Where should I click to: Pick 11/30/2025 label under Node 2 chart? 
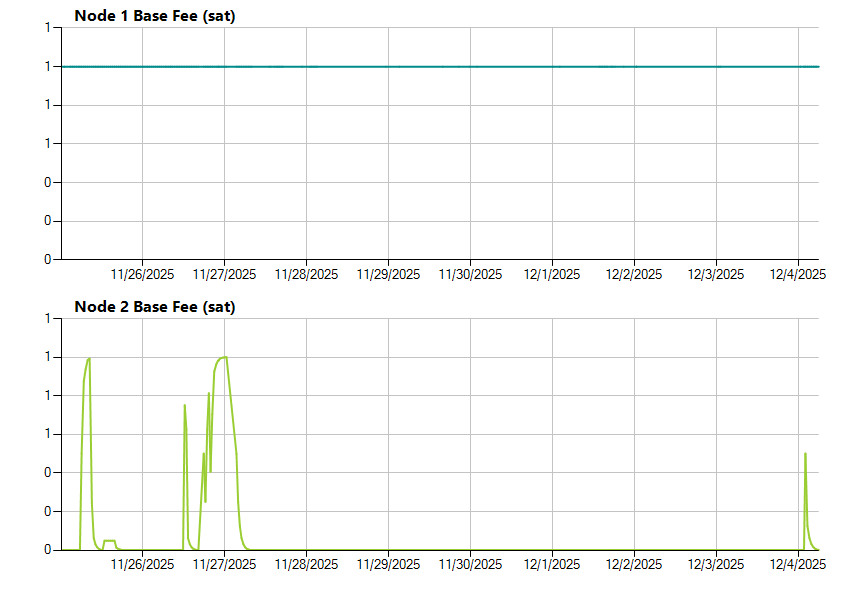click(470, 565)
